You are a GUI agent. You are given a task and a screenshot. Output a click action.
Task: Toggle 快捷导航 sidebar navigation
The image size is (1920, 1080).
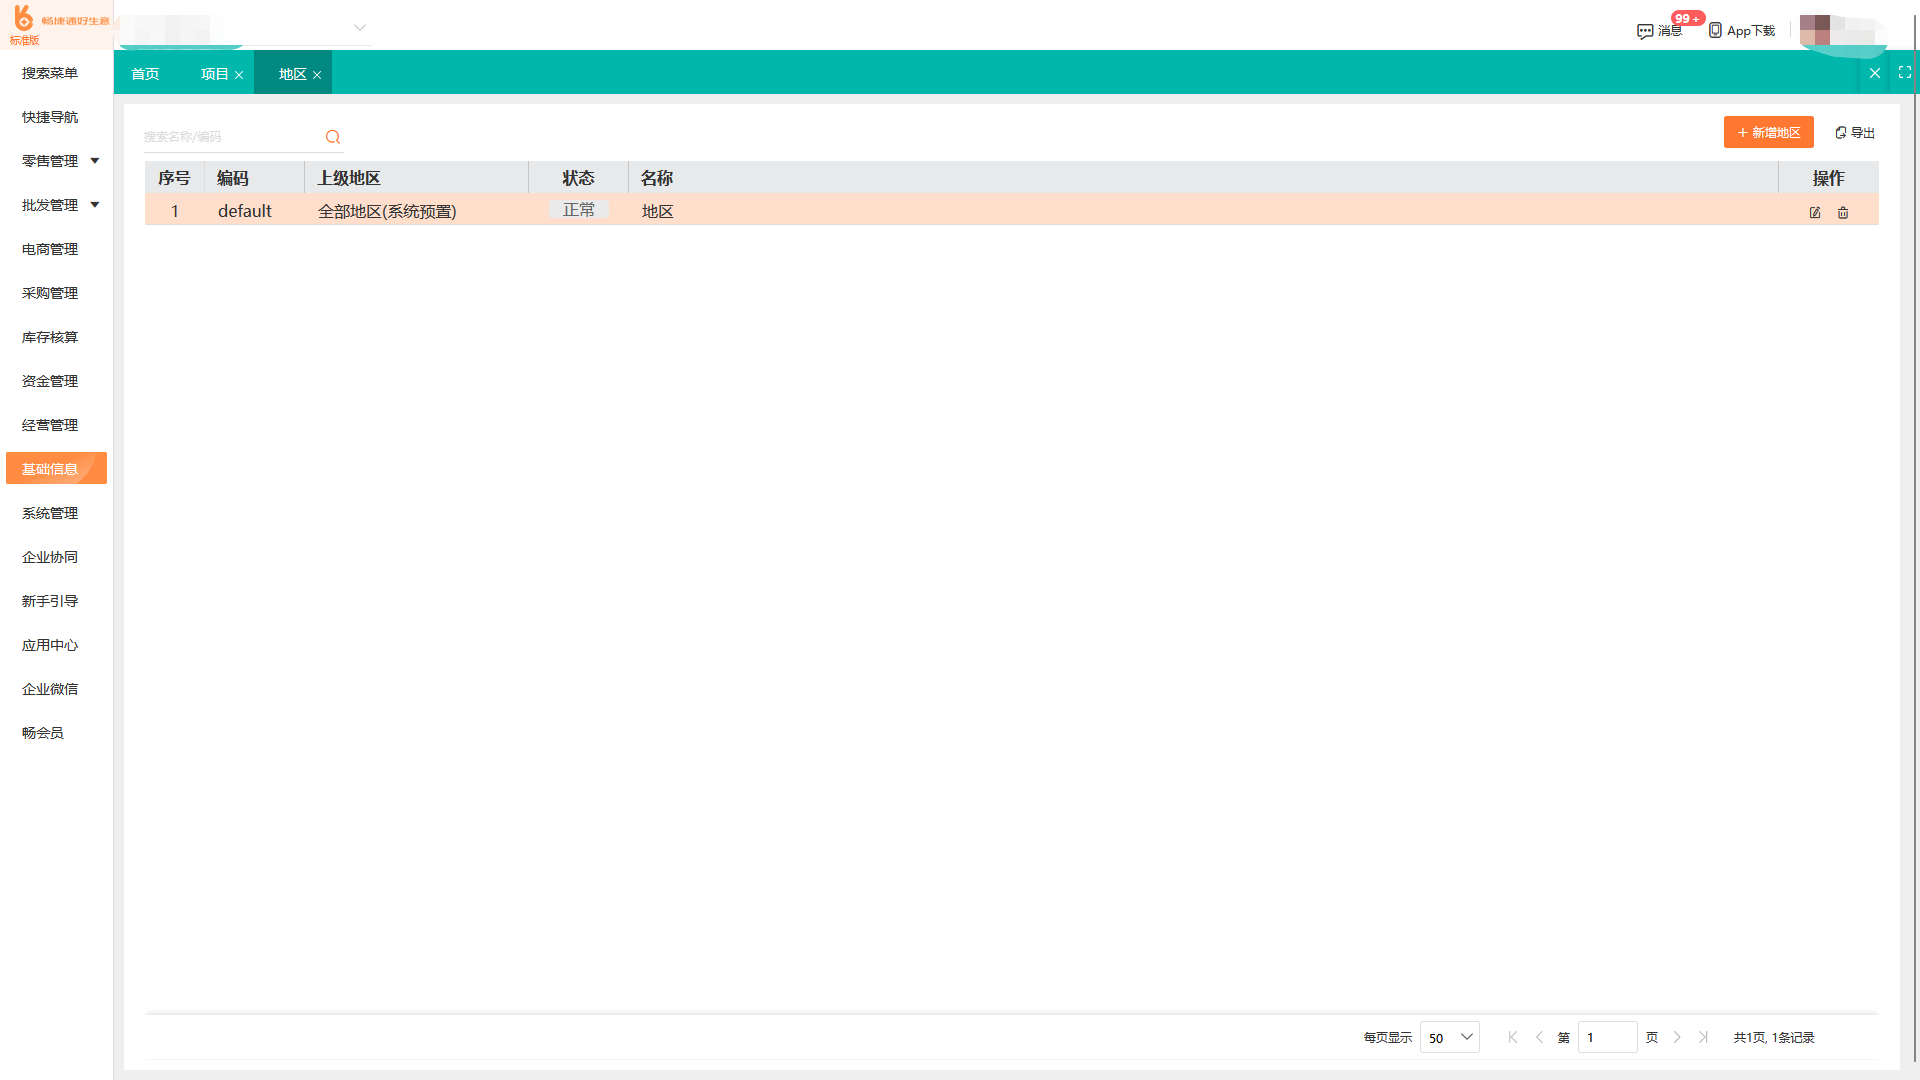(50, 117)
